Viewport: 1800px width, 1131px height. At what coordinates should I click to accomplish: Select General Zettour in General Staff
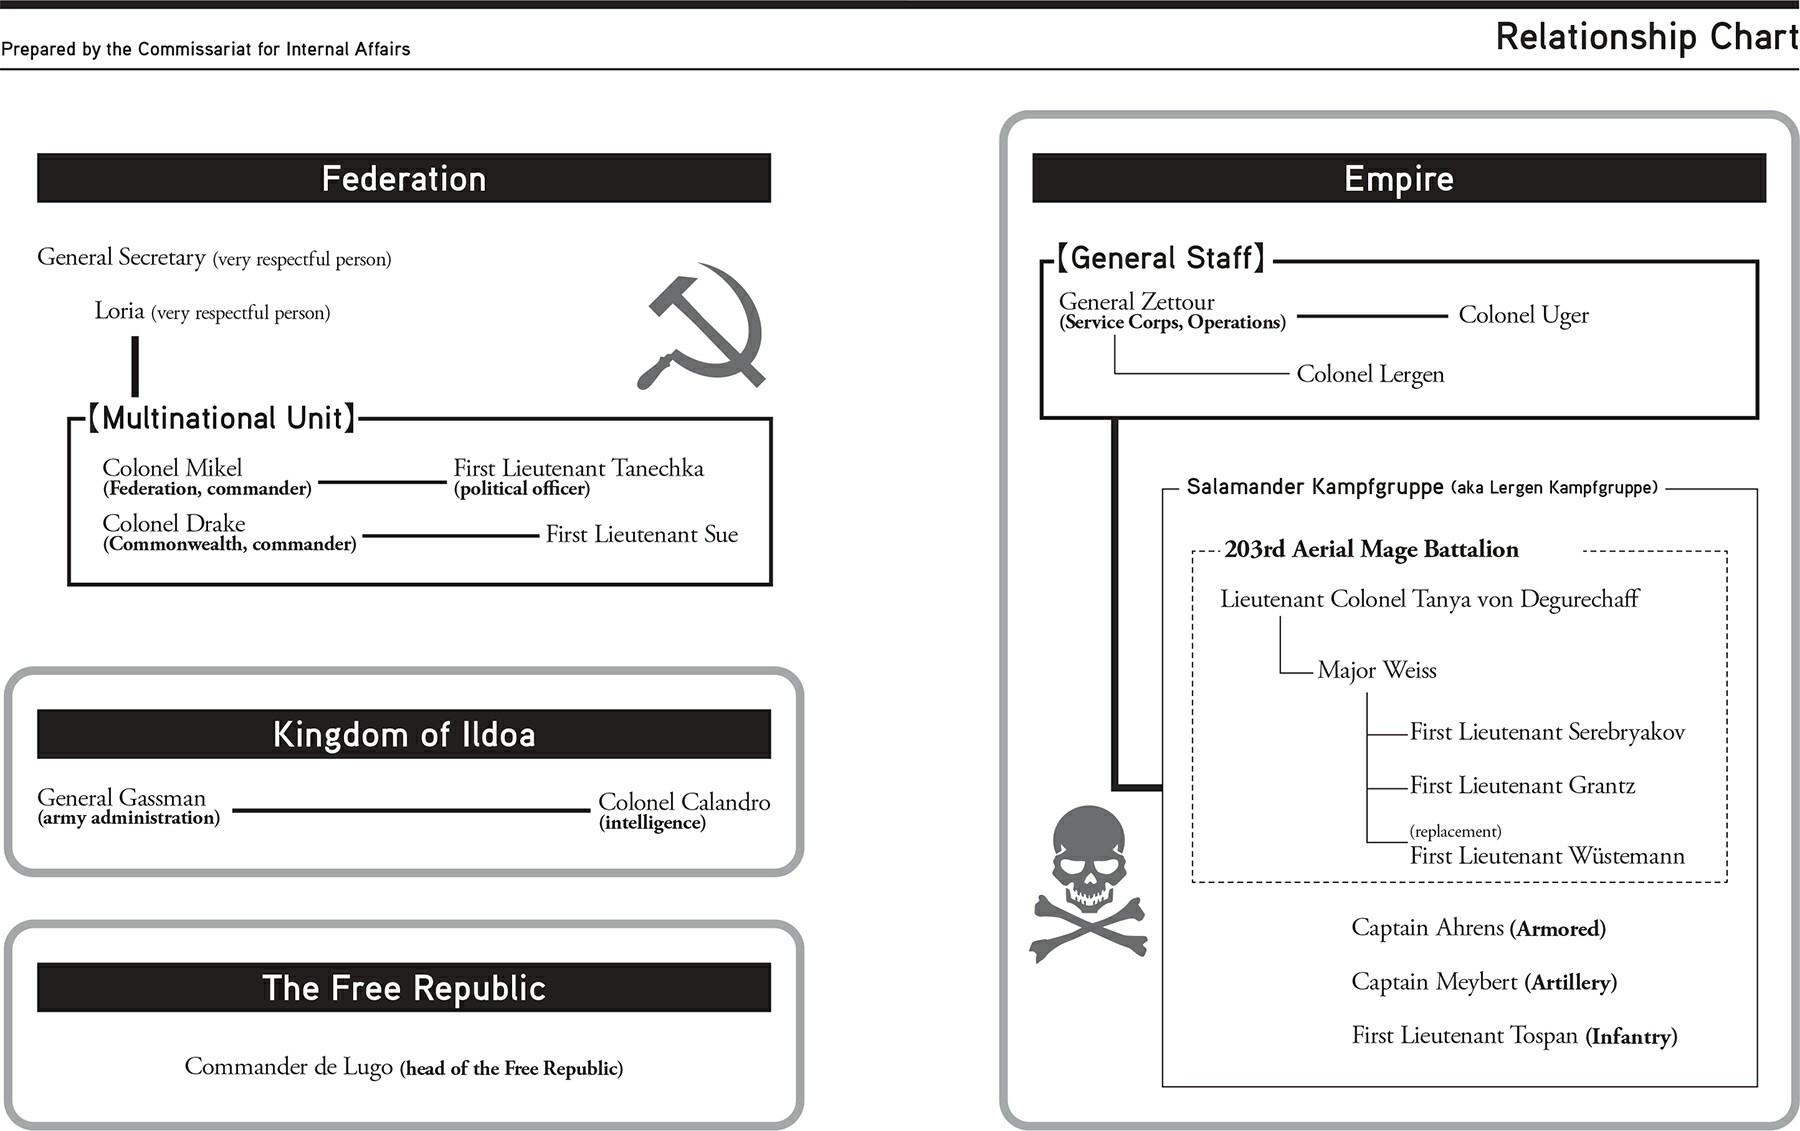click(x=1137, y=302)
